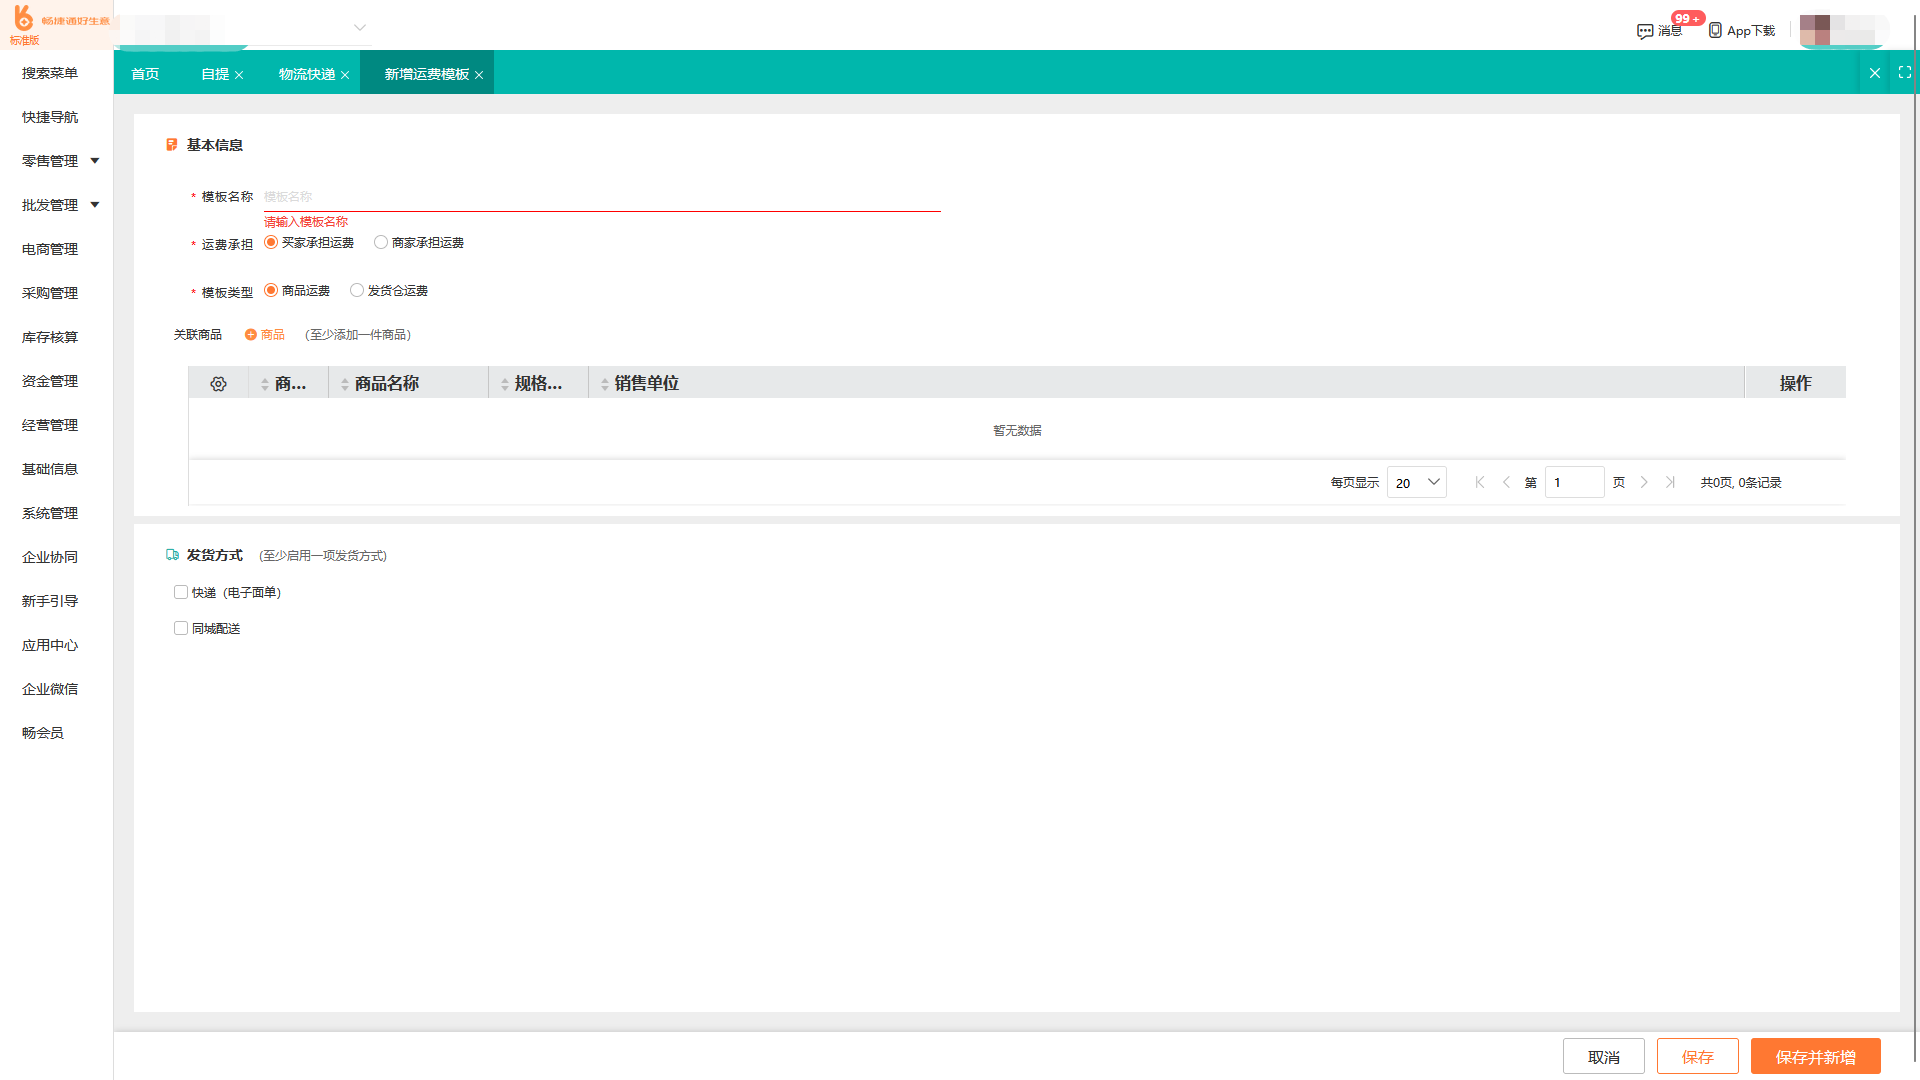The width and height of the screenshot is (1920, 1080).
Task: Enable 同城配送 checkbox
Action: click(181, 628)
